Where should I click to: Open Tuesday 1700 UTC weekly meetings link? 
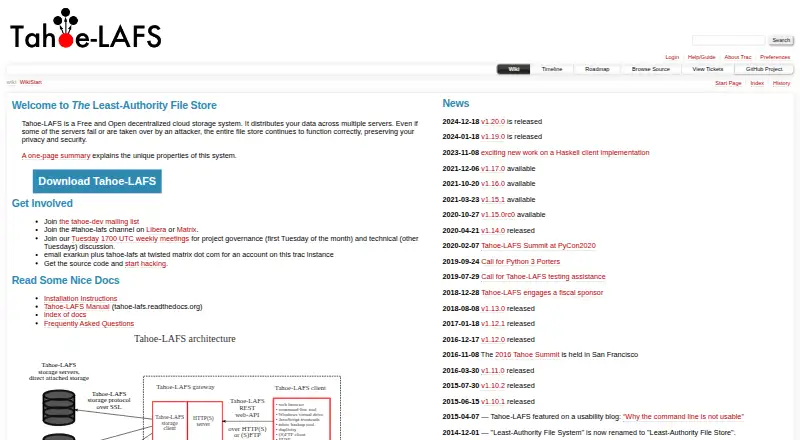130,238
